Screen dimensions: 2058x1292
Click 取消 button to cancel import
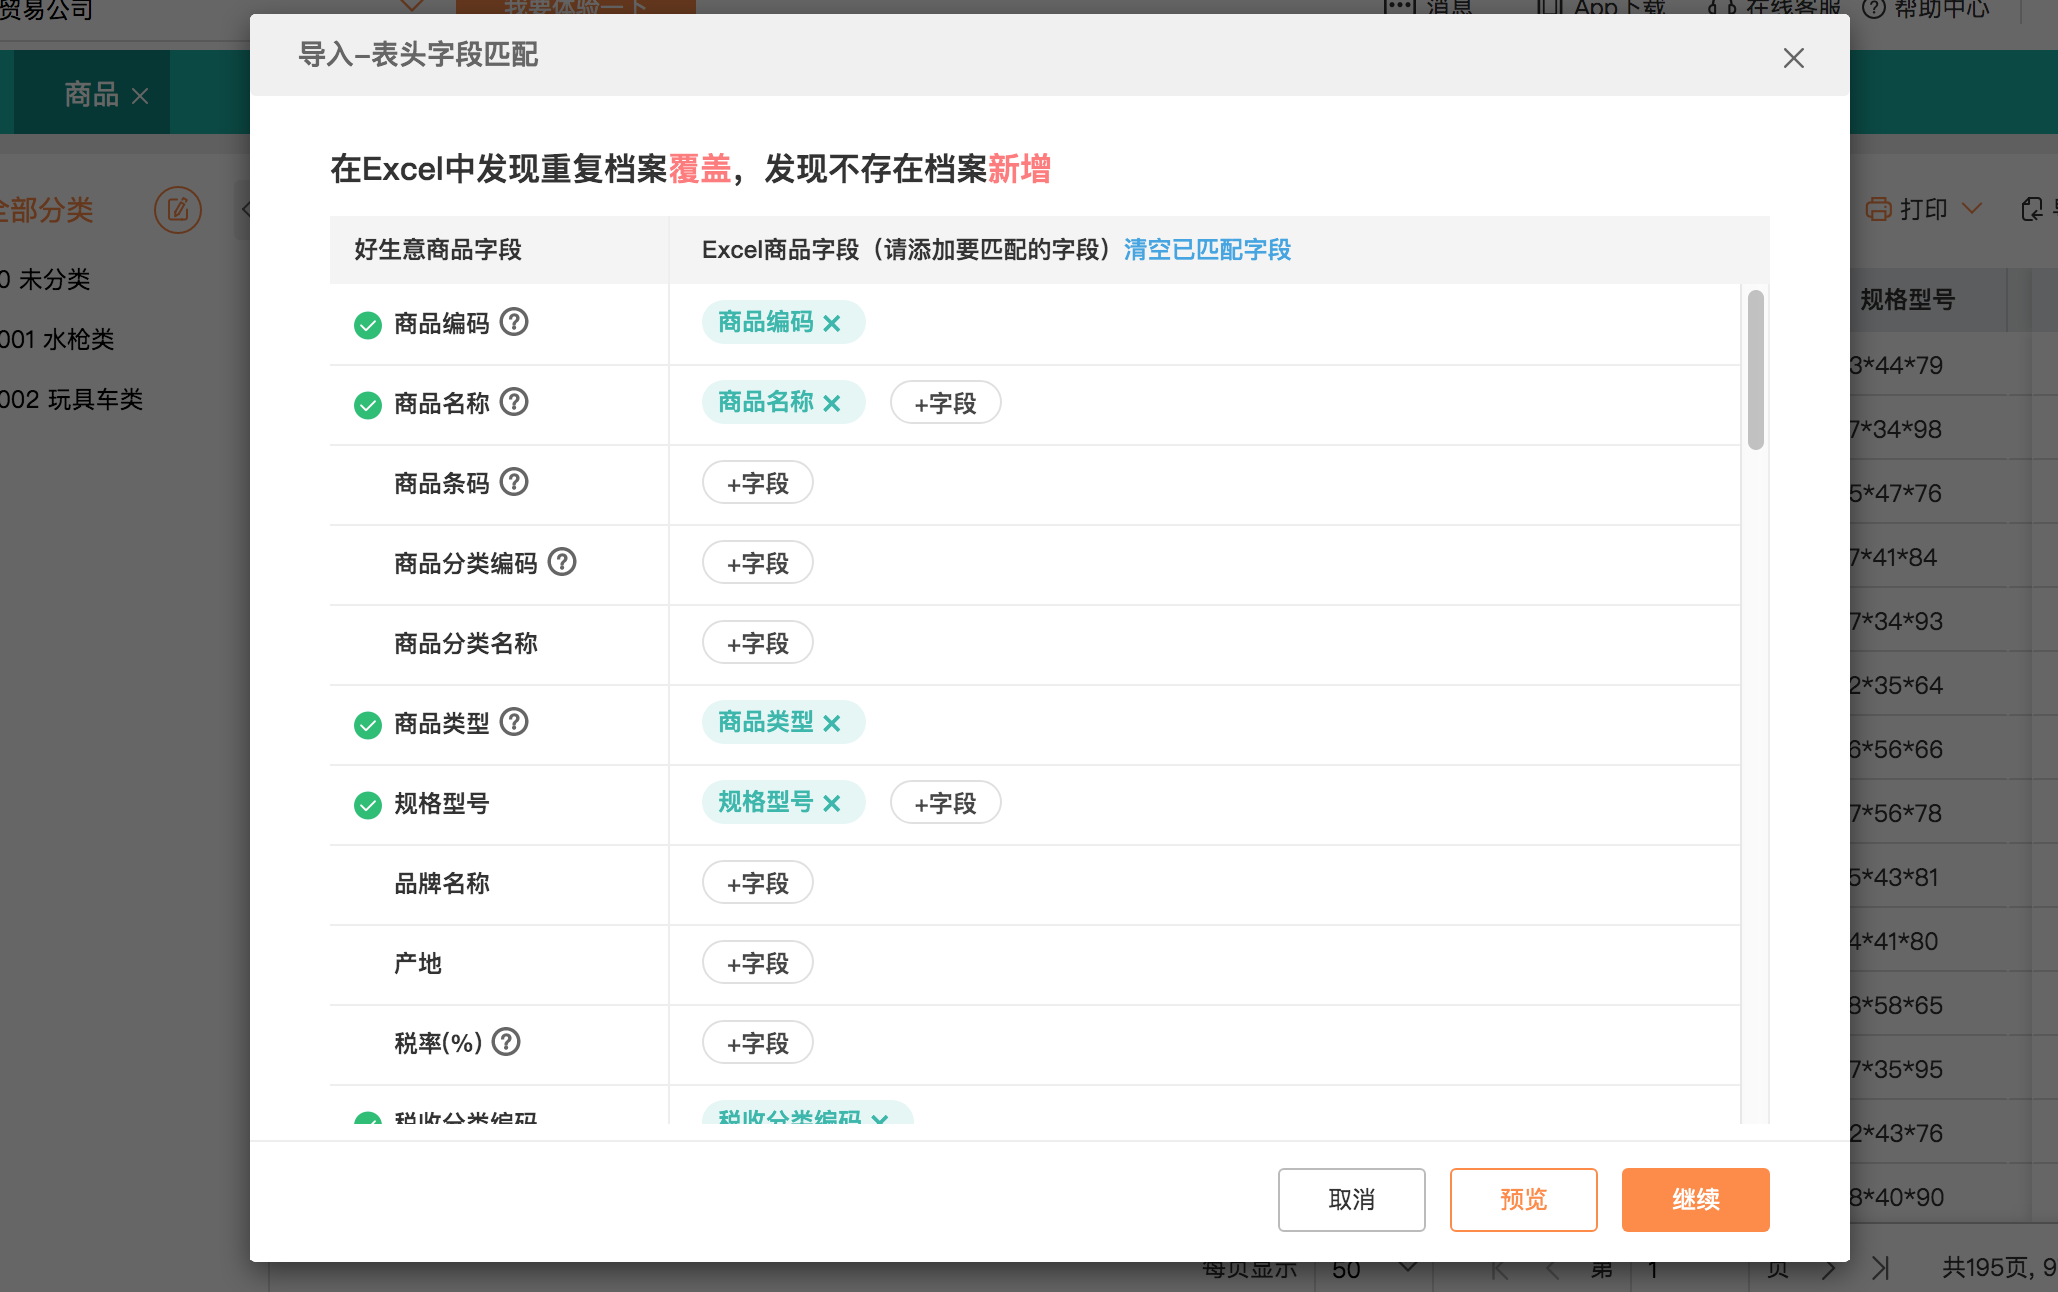tap(1350, 1200)
